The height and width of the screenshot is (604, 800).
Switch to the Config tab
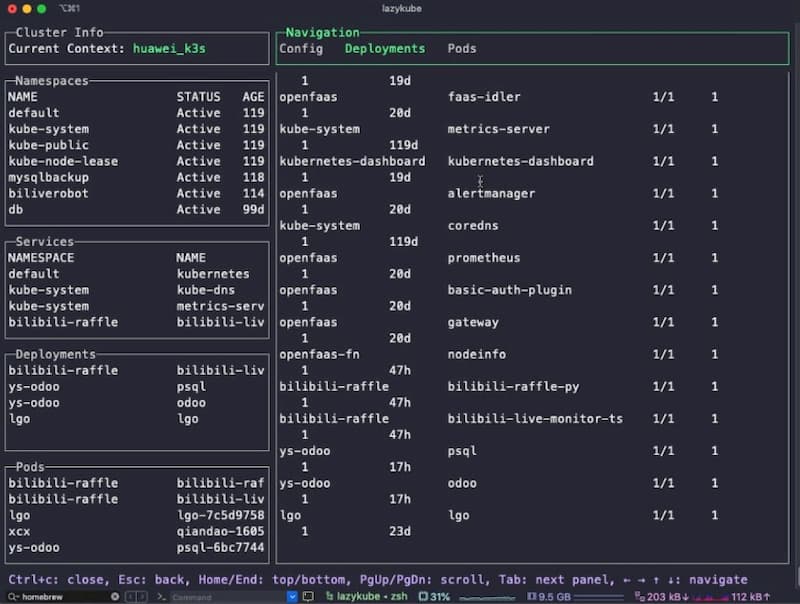click(301, 48)
